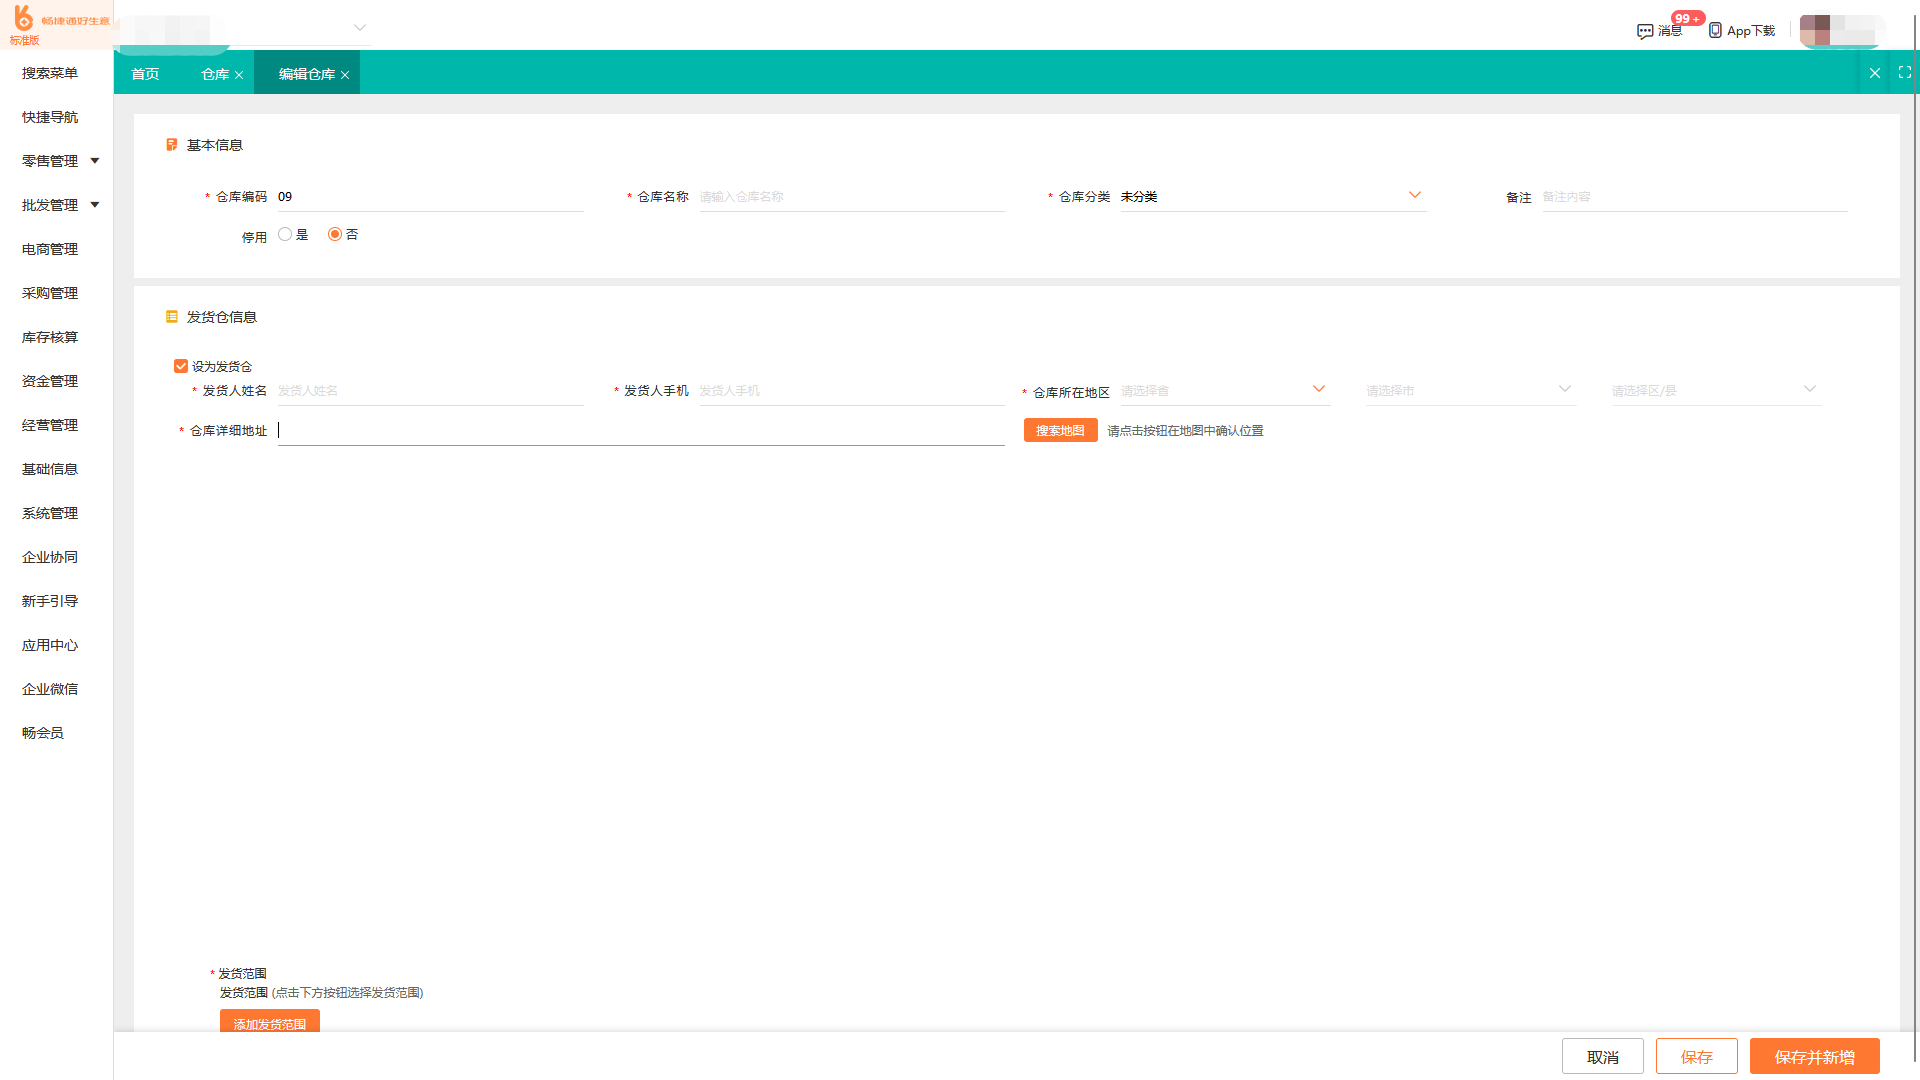Click 添加发货范围 button
The height and width of the screenshot is (1080, 1920).
click(269, 1025)
